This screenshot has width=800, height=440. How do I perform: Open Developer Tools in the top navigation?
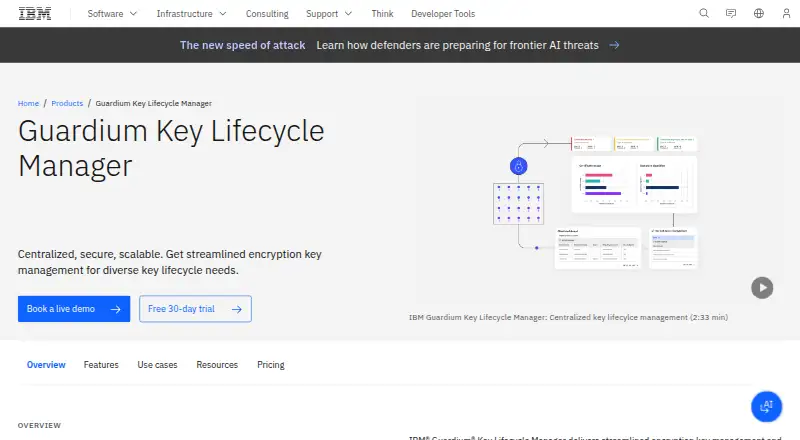[x=443, y=14]
